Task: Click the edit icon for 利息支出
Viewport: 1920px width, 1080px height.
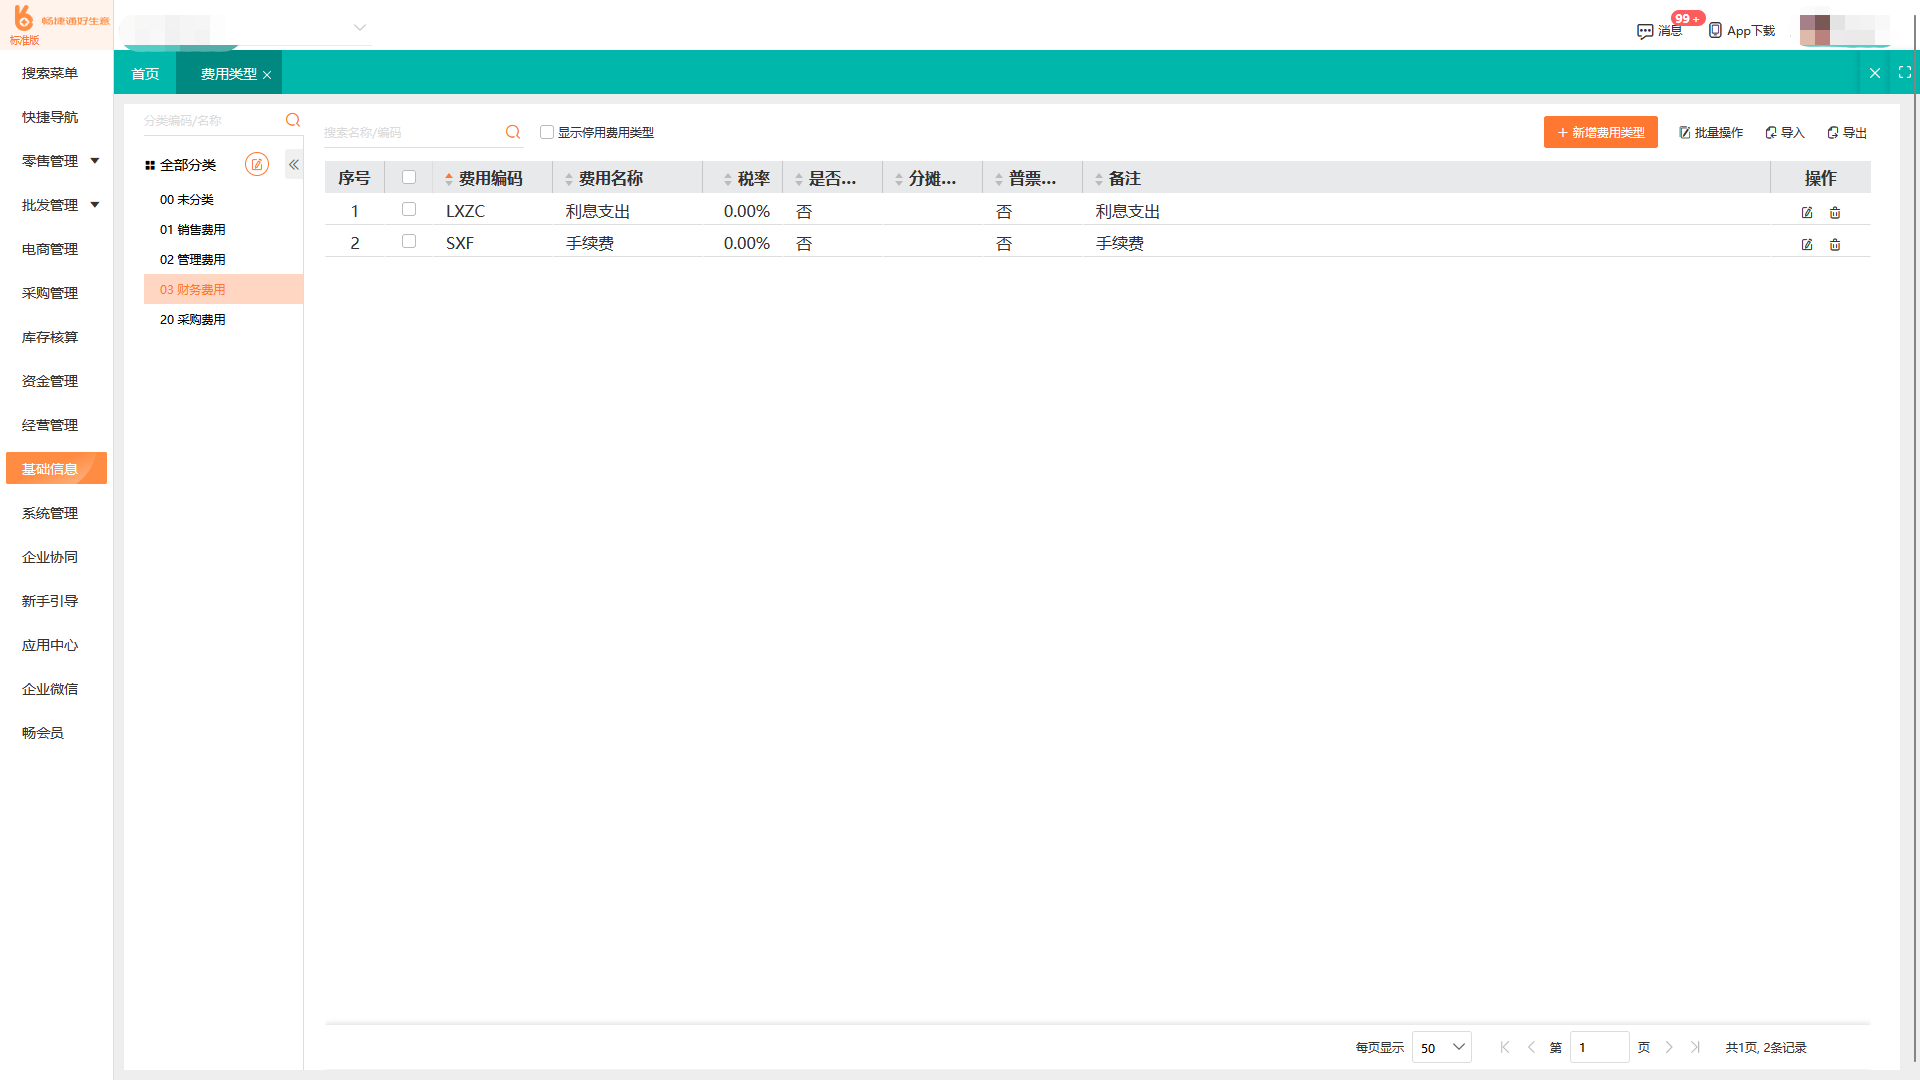Action: point(1807,212)
